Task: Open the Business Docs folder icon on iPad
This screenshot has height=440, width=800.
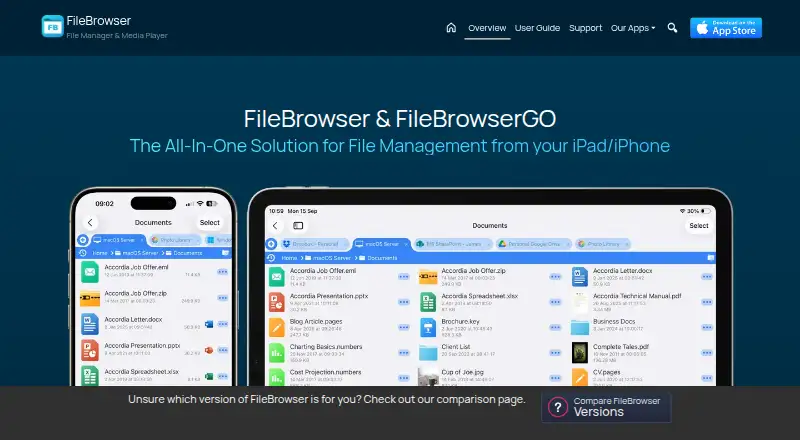Action: click(580, 327)
